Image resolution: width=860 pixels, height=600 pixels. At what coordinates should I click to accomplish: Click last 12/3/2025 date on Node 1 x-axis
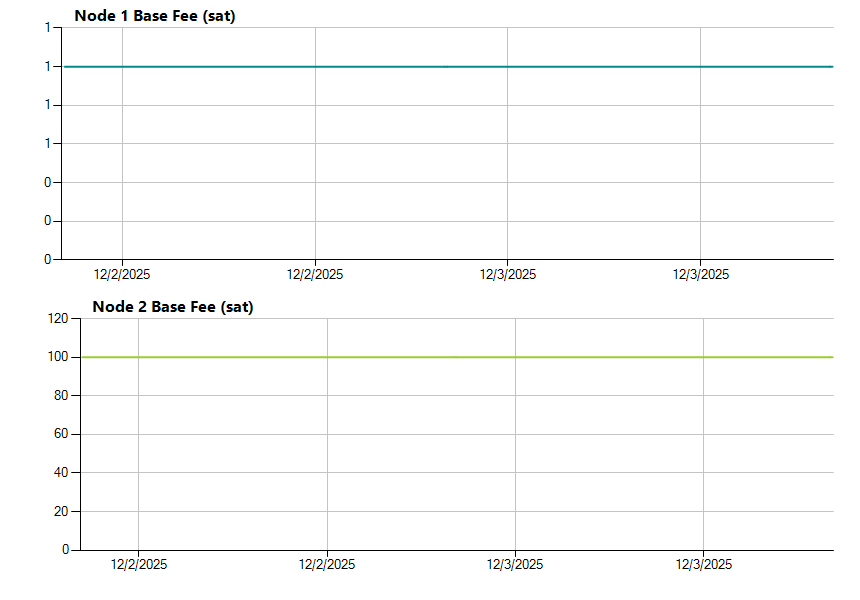700,275
